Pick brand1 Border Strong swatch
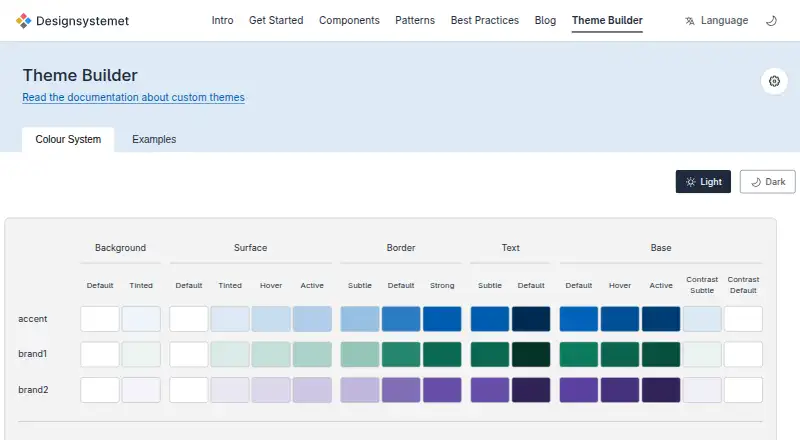The width and height of the screenshot is (800, 440). [442, 354]
